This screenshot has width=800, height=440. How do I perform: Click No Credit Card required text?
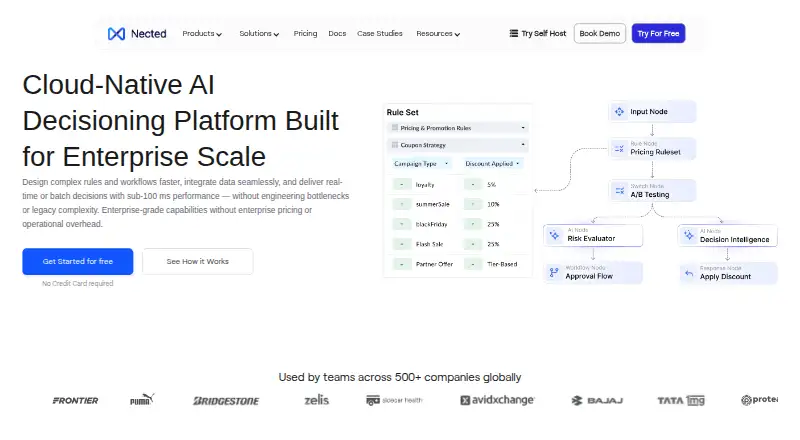click(x=78, y=283)
